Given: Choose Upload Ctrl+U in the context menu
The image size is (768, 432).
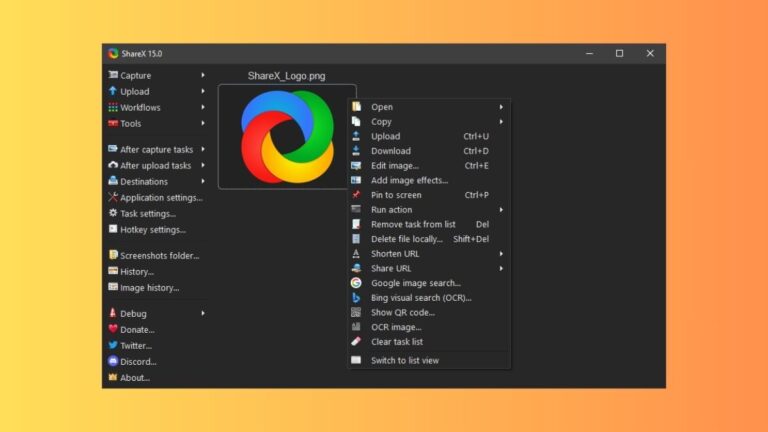Looking at the screenshot, I should click(x=429, y=136).
